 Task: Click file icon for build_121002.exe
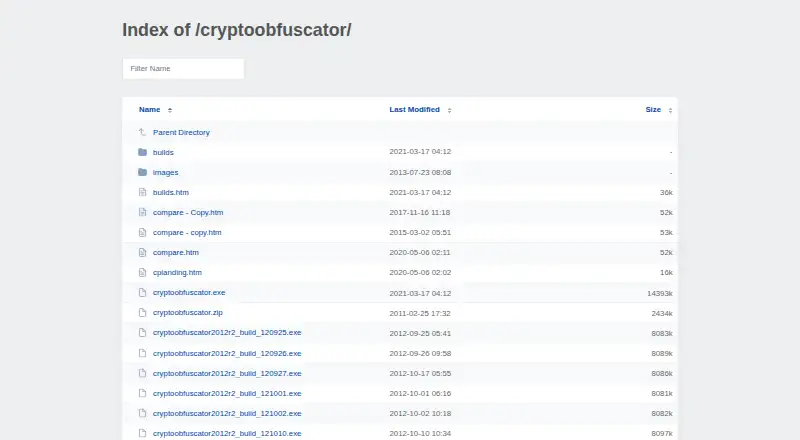(x=142, y=413)
